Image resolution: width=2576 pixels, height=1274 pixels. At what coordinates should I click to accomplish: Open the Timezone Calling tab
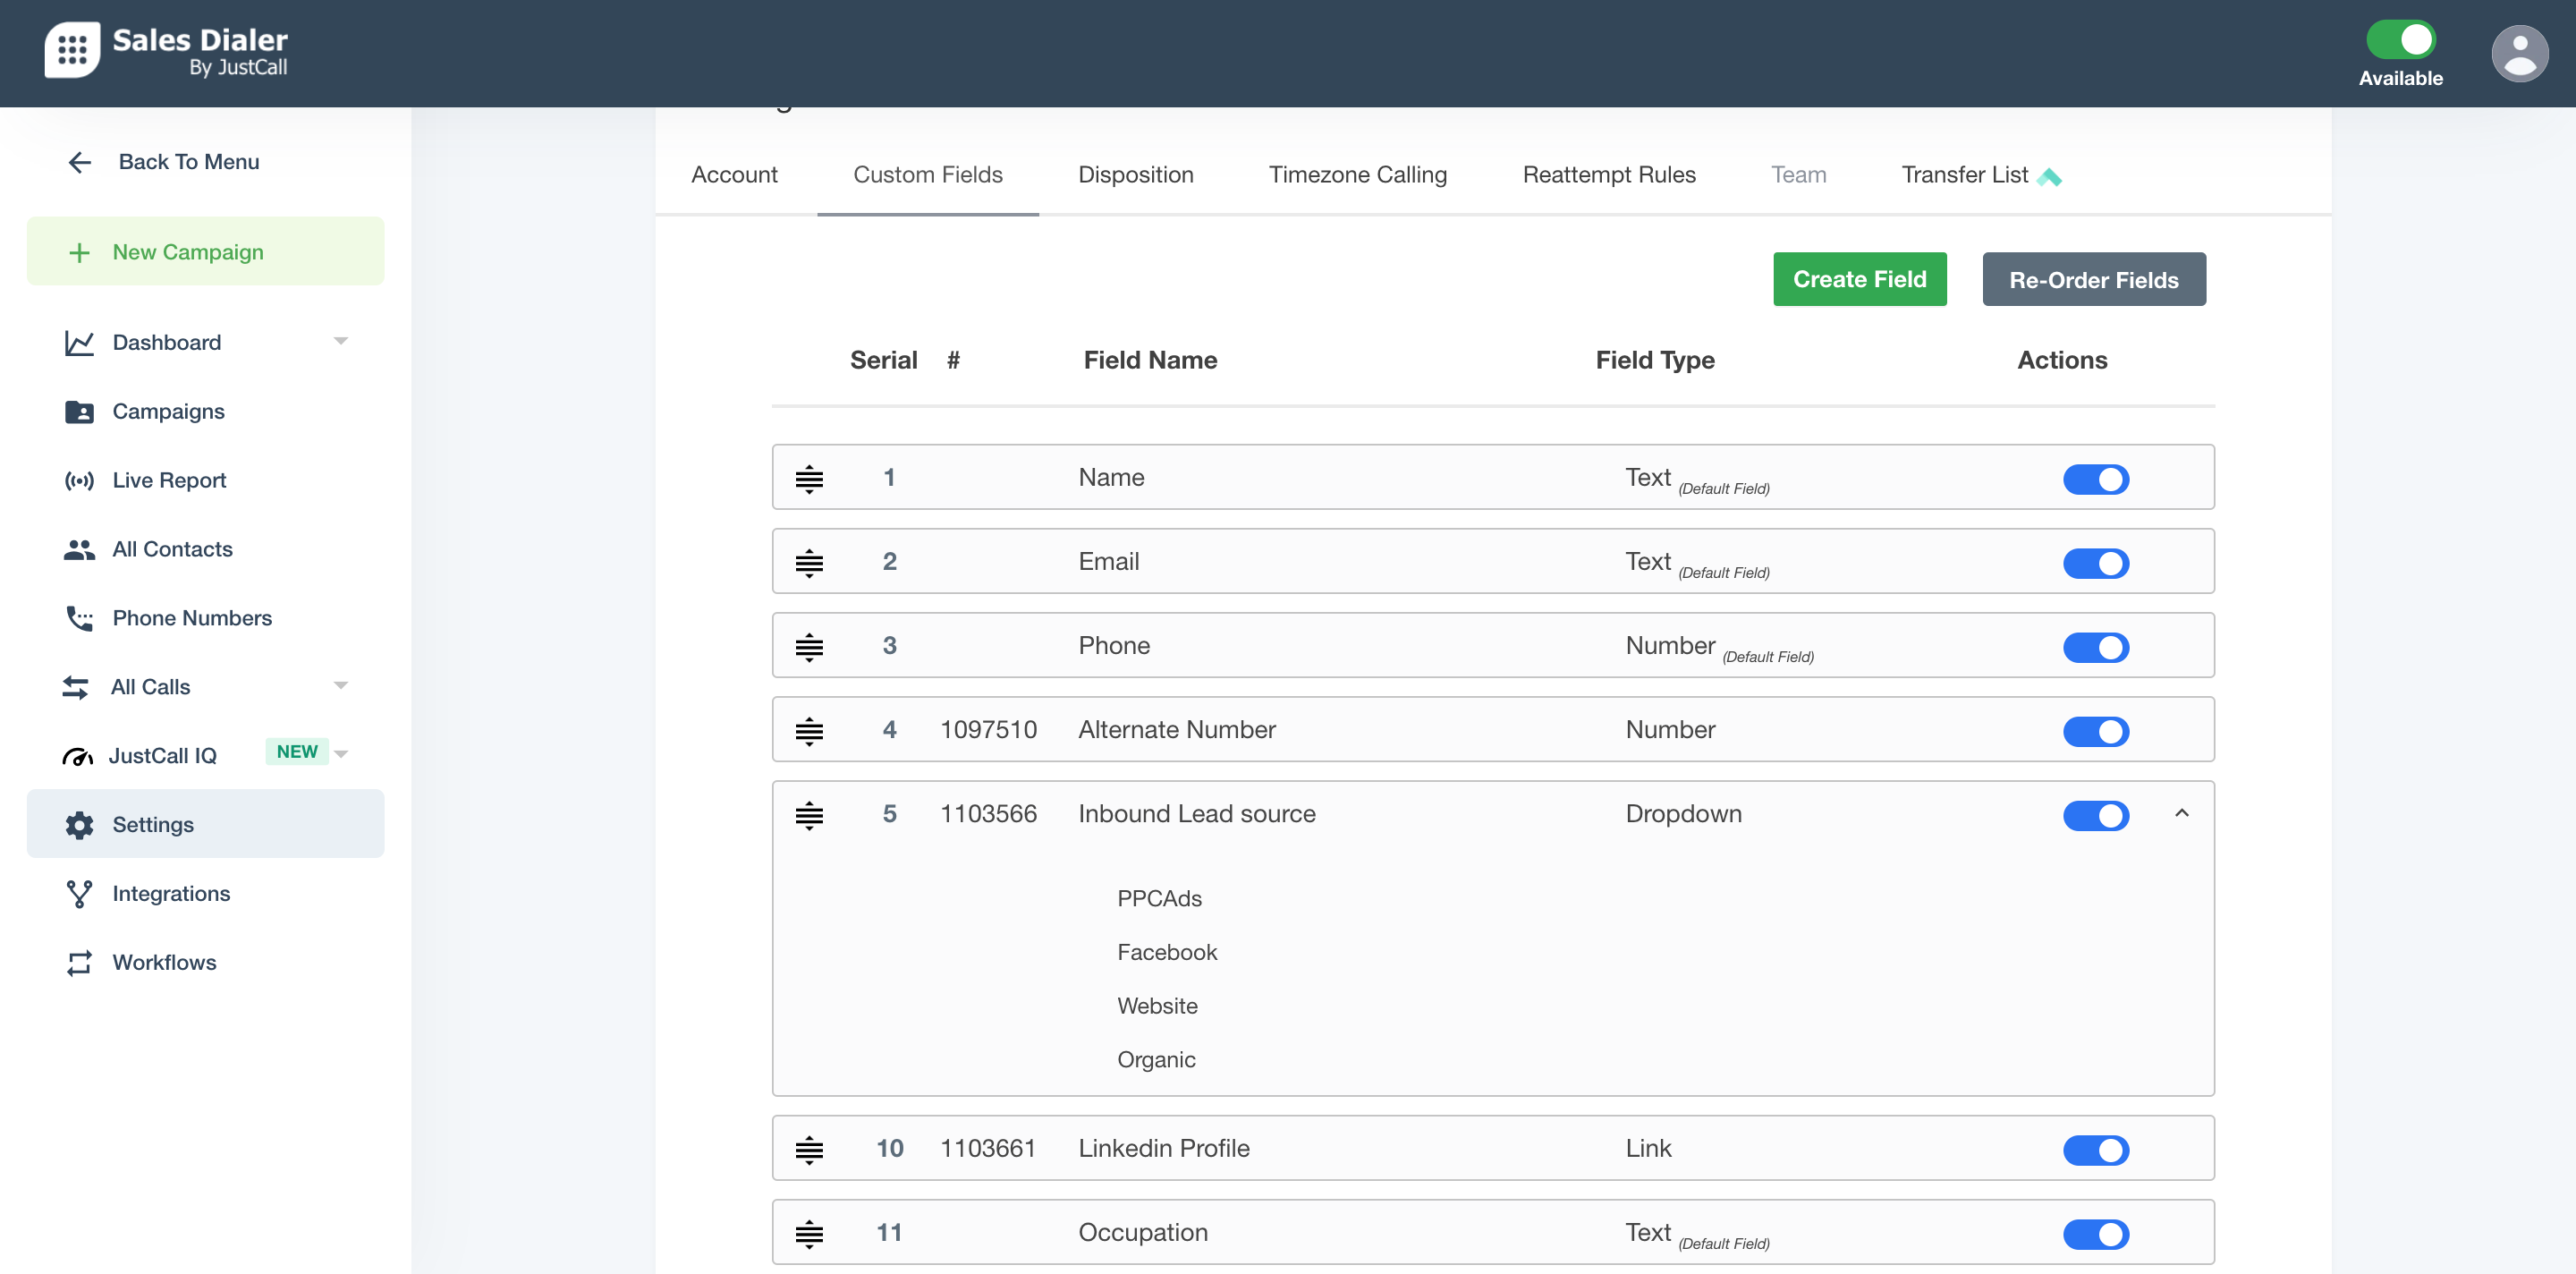pos(1357,174)
